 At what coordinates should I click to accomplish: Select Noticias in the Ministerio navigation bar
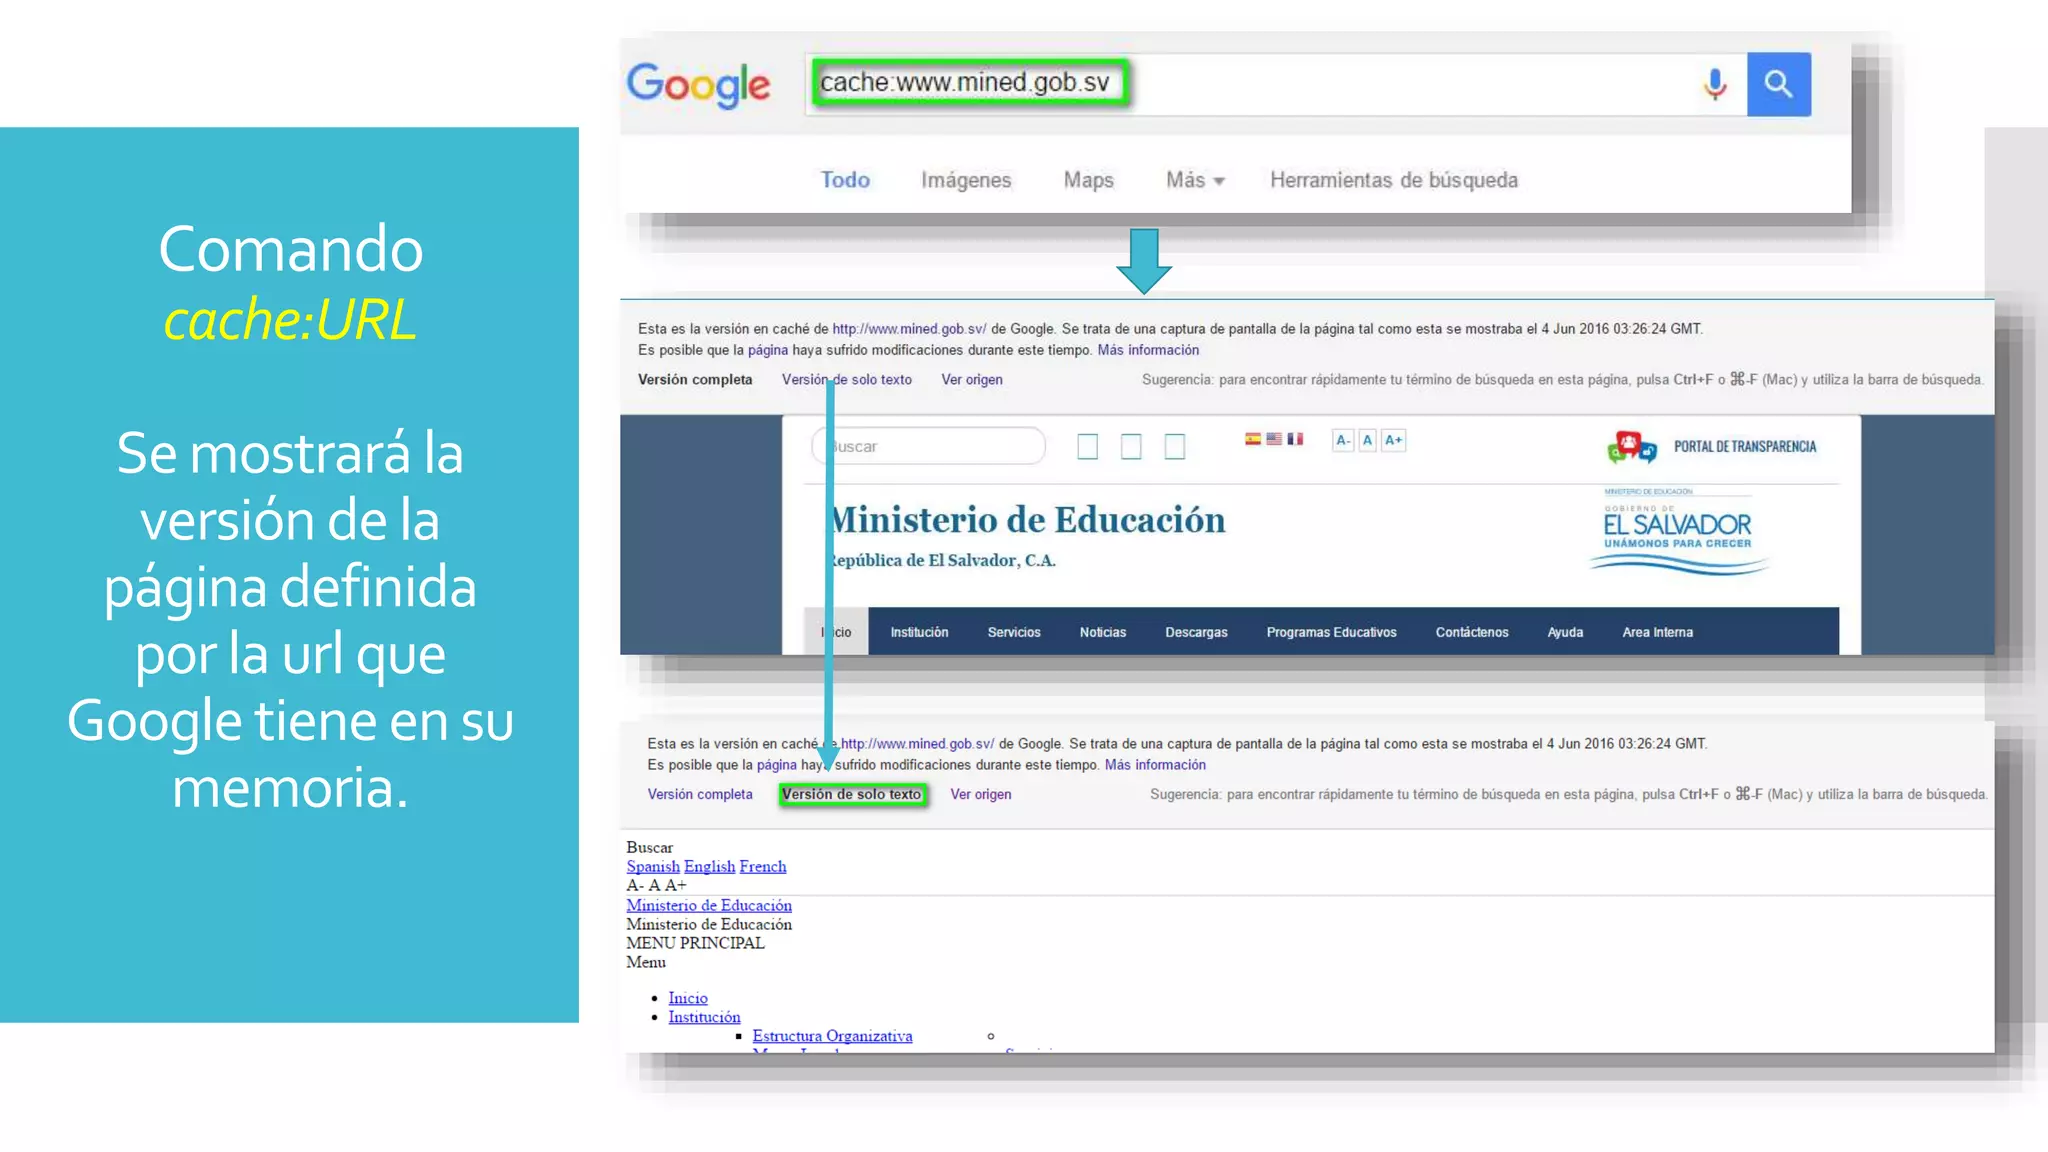[x=1102, y=631]
